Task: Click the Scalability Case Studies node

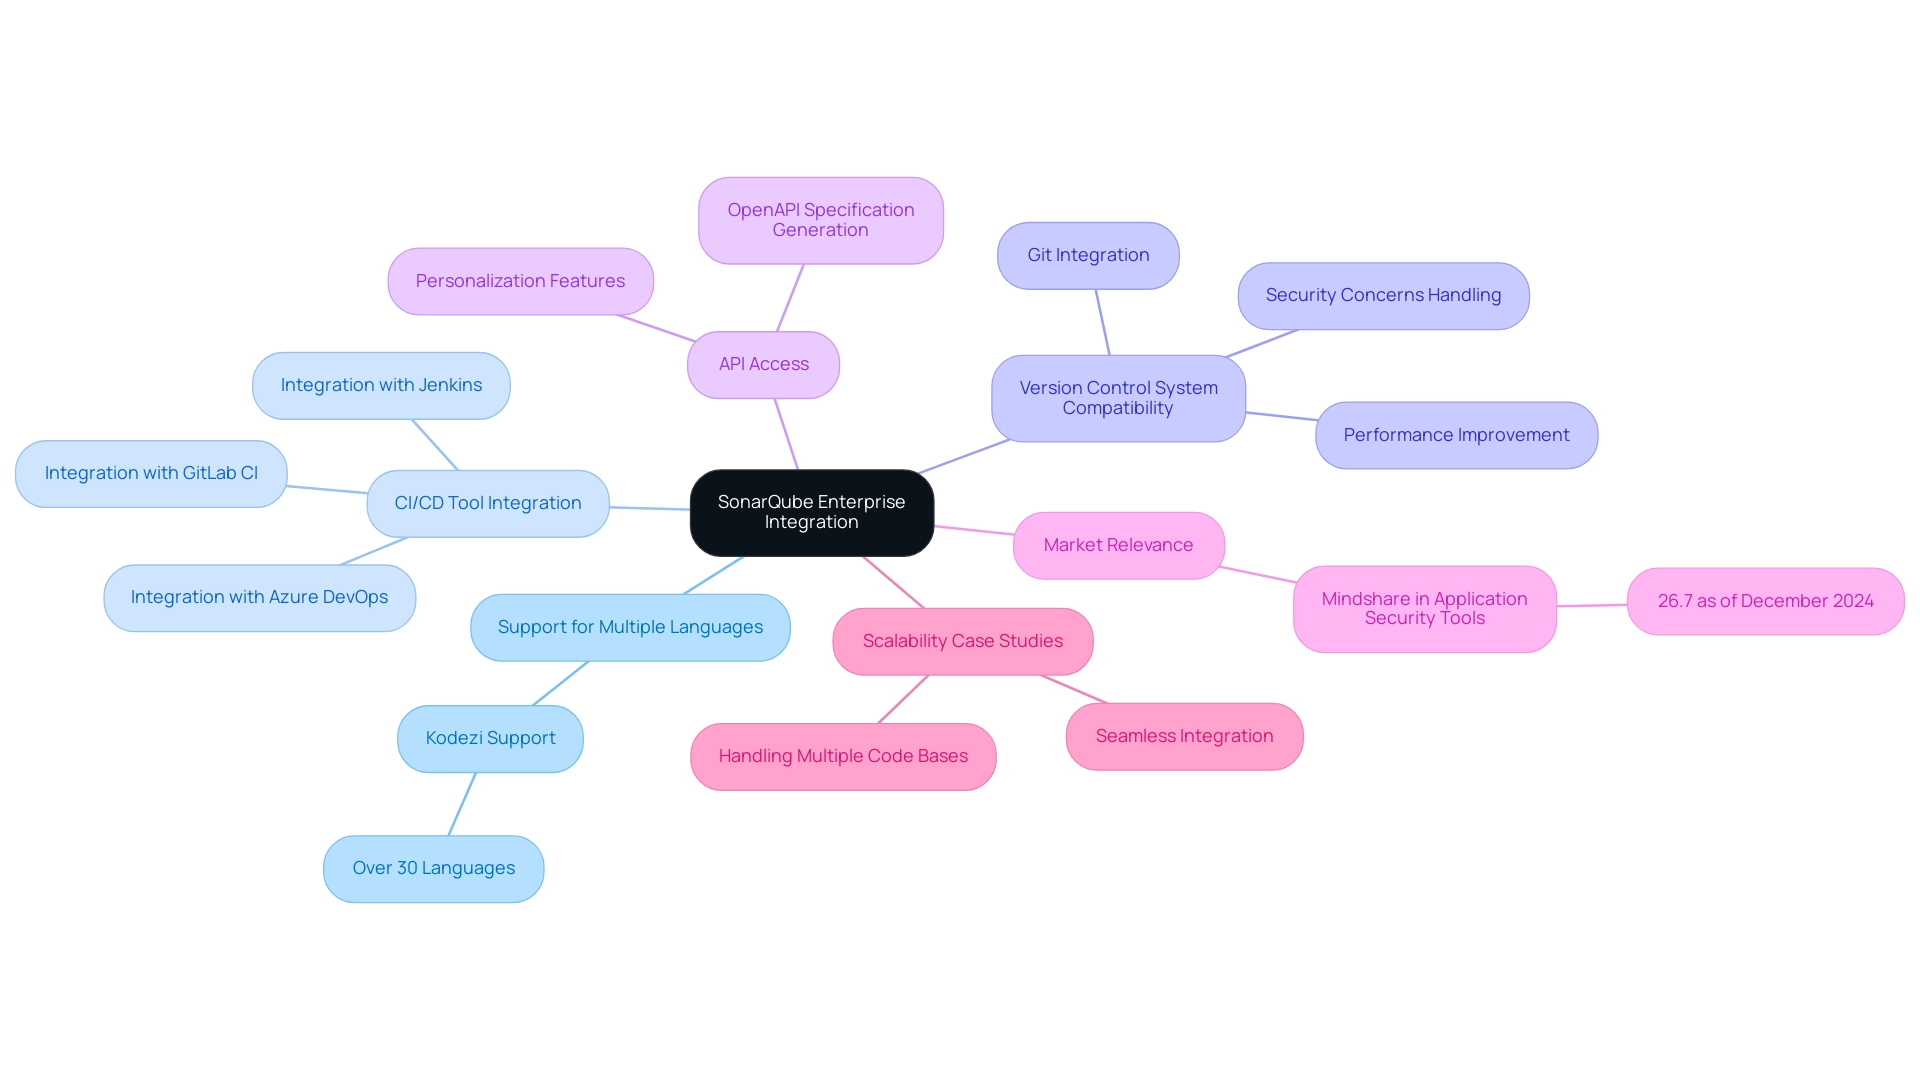Action: (x=961, y=641)
